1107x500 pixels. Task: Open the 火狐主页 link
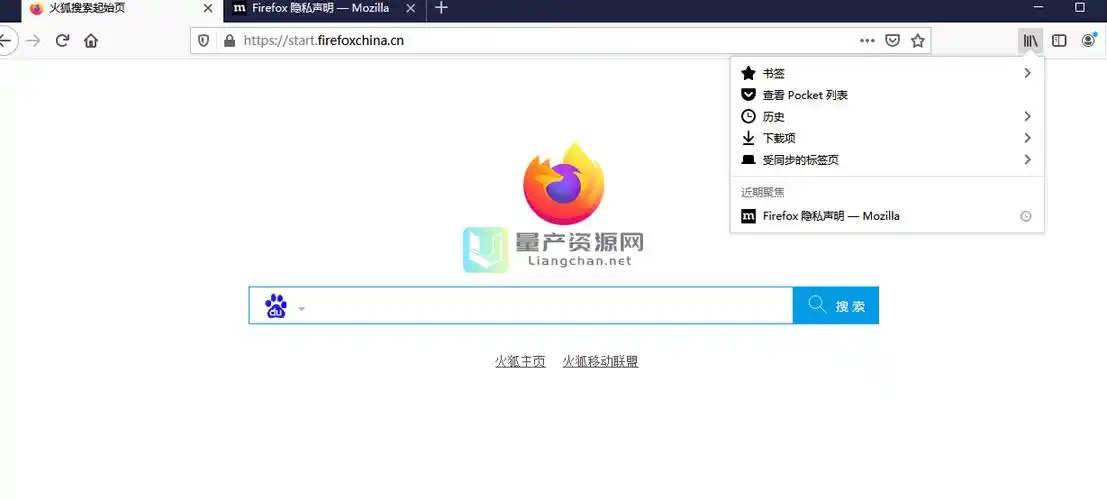[x=520, y=362]
